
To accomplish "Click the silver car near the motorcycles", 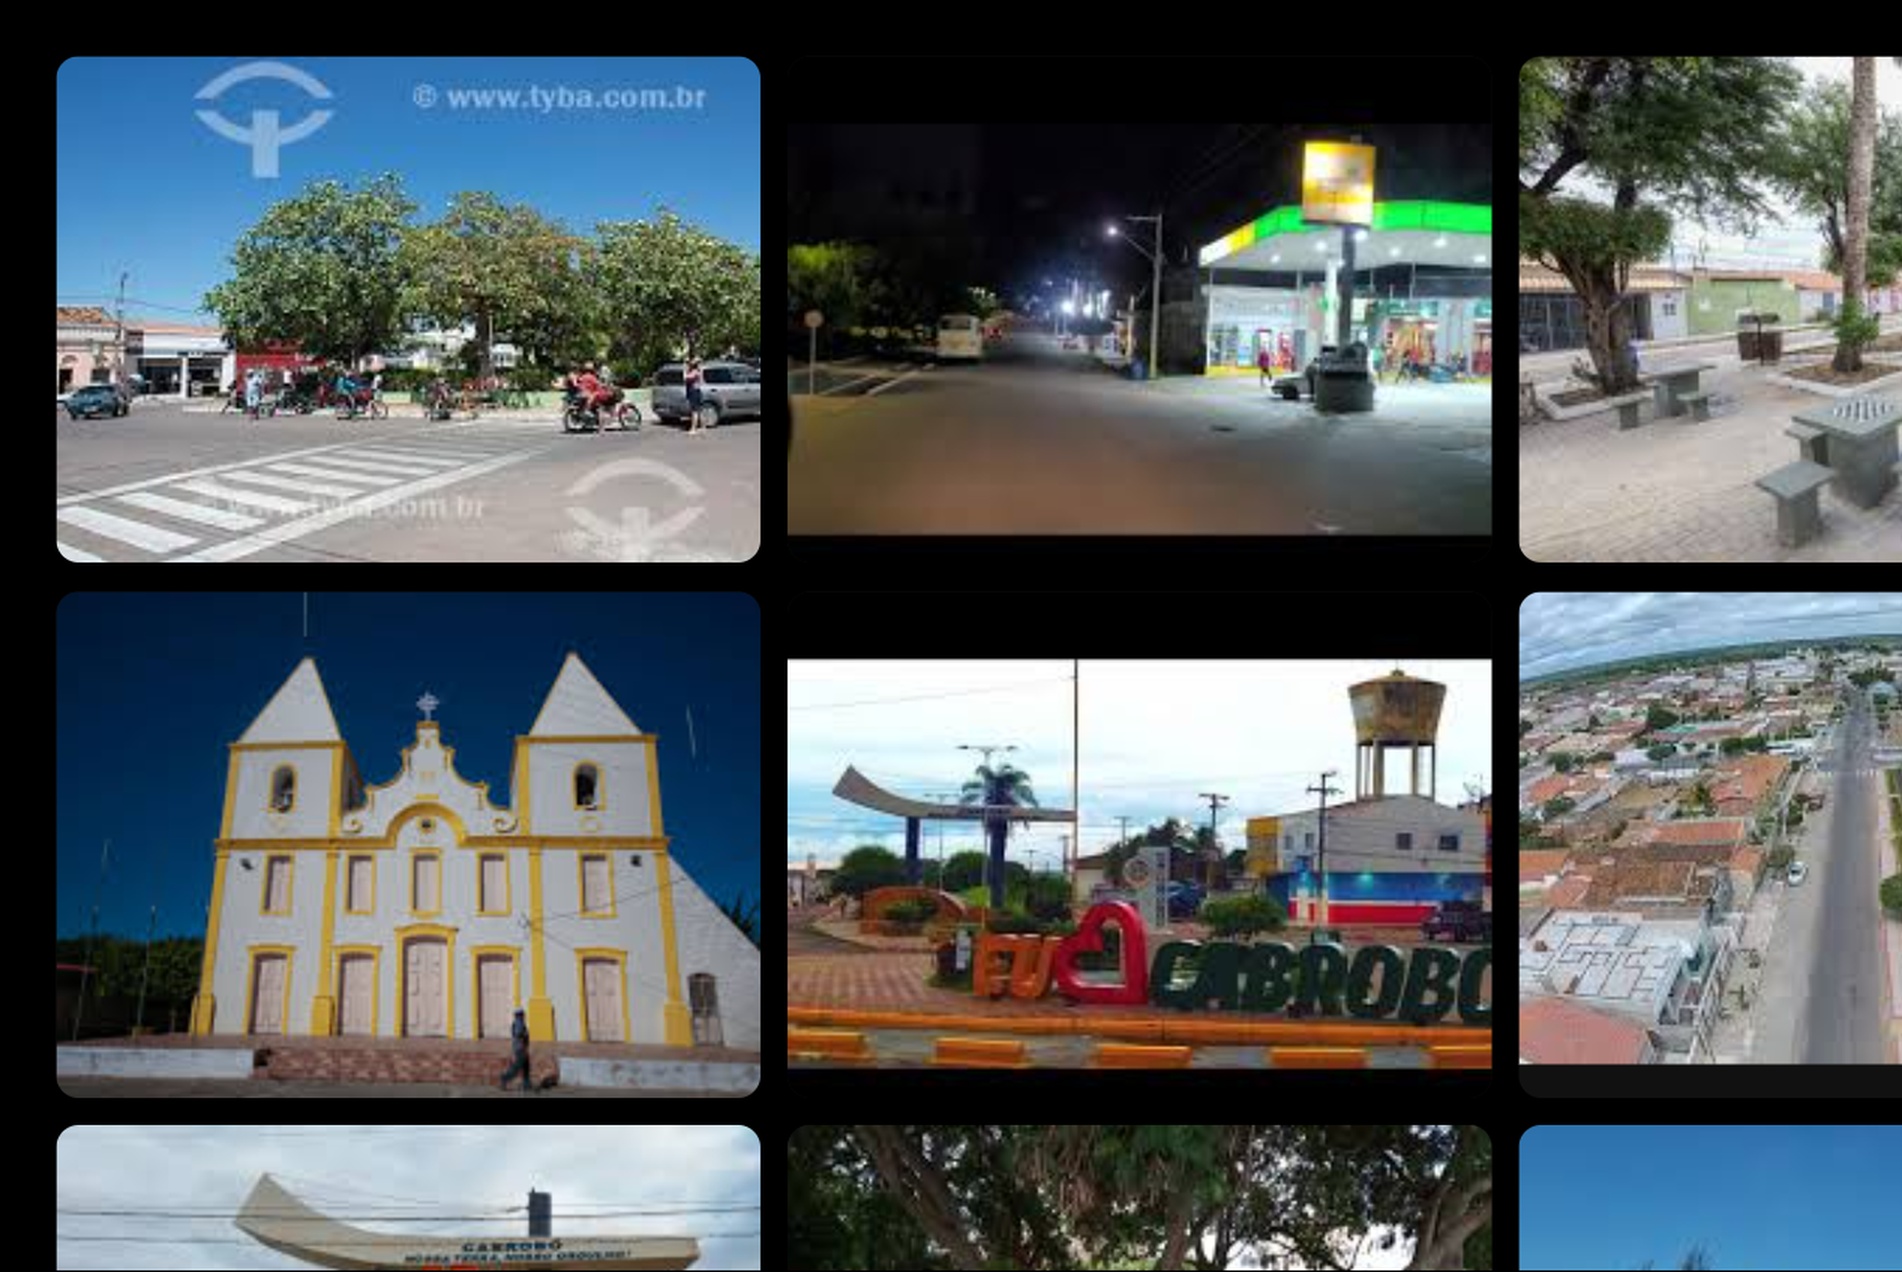I will click(707, 392).
